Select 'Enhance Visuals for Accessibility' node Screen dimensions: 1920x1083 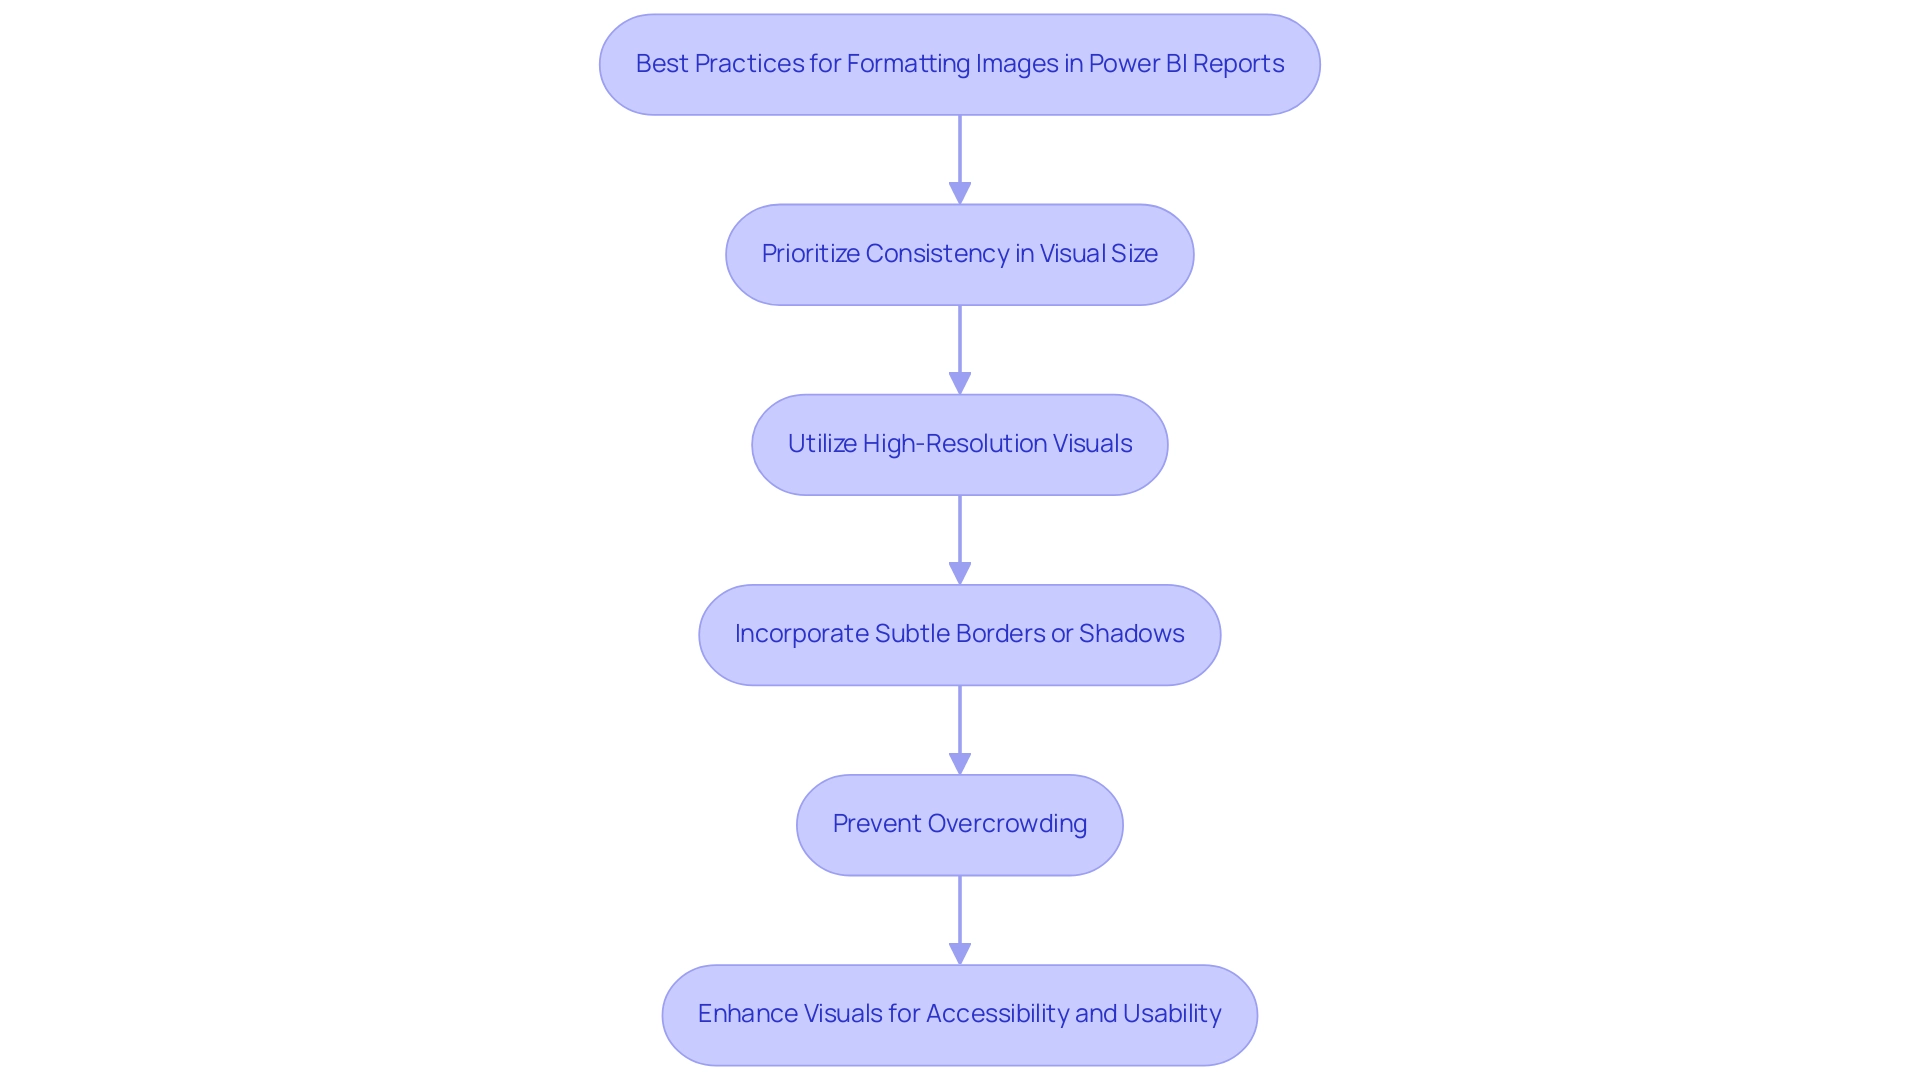point(960,1013)
